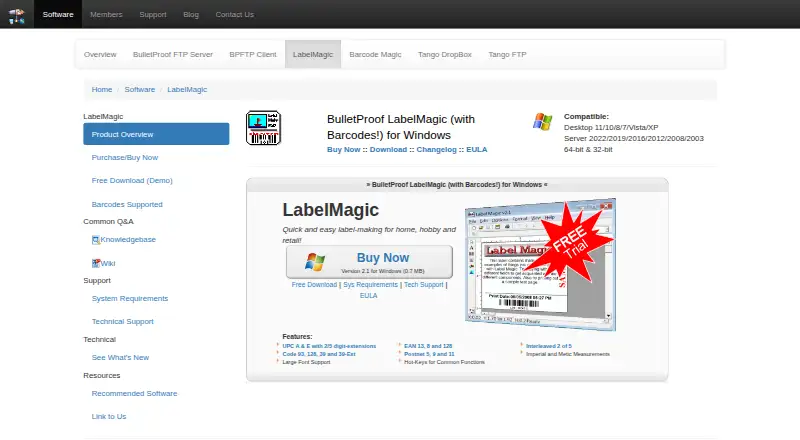Switch to Tango DropBox tab
Viewport: 800px width, 440px height.
444,54
